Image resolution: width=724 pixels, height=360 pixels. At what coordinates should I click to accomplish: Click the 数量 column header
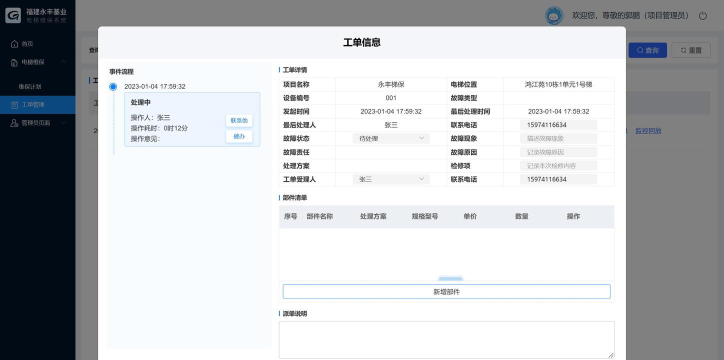pyautogui.click(x=522, y=216)
